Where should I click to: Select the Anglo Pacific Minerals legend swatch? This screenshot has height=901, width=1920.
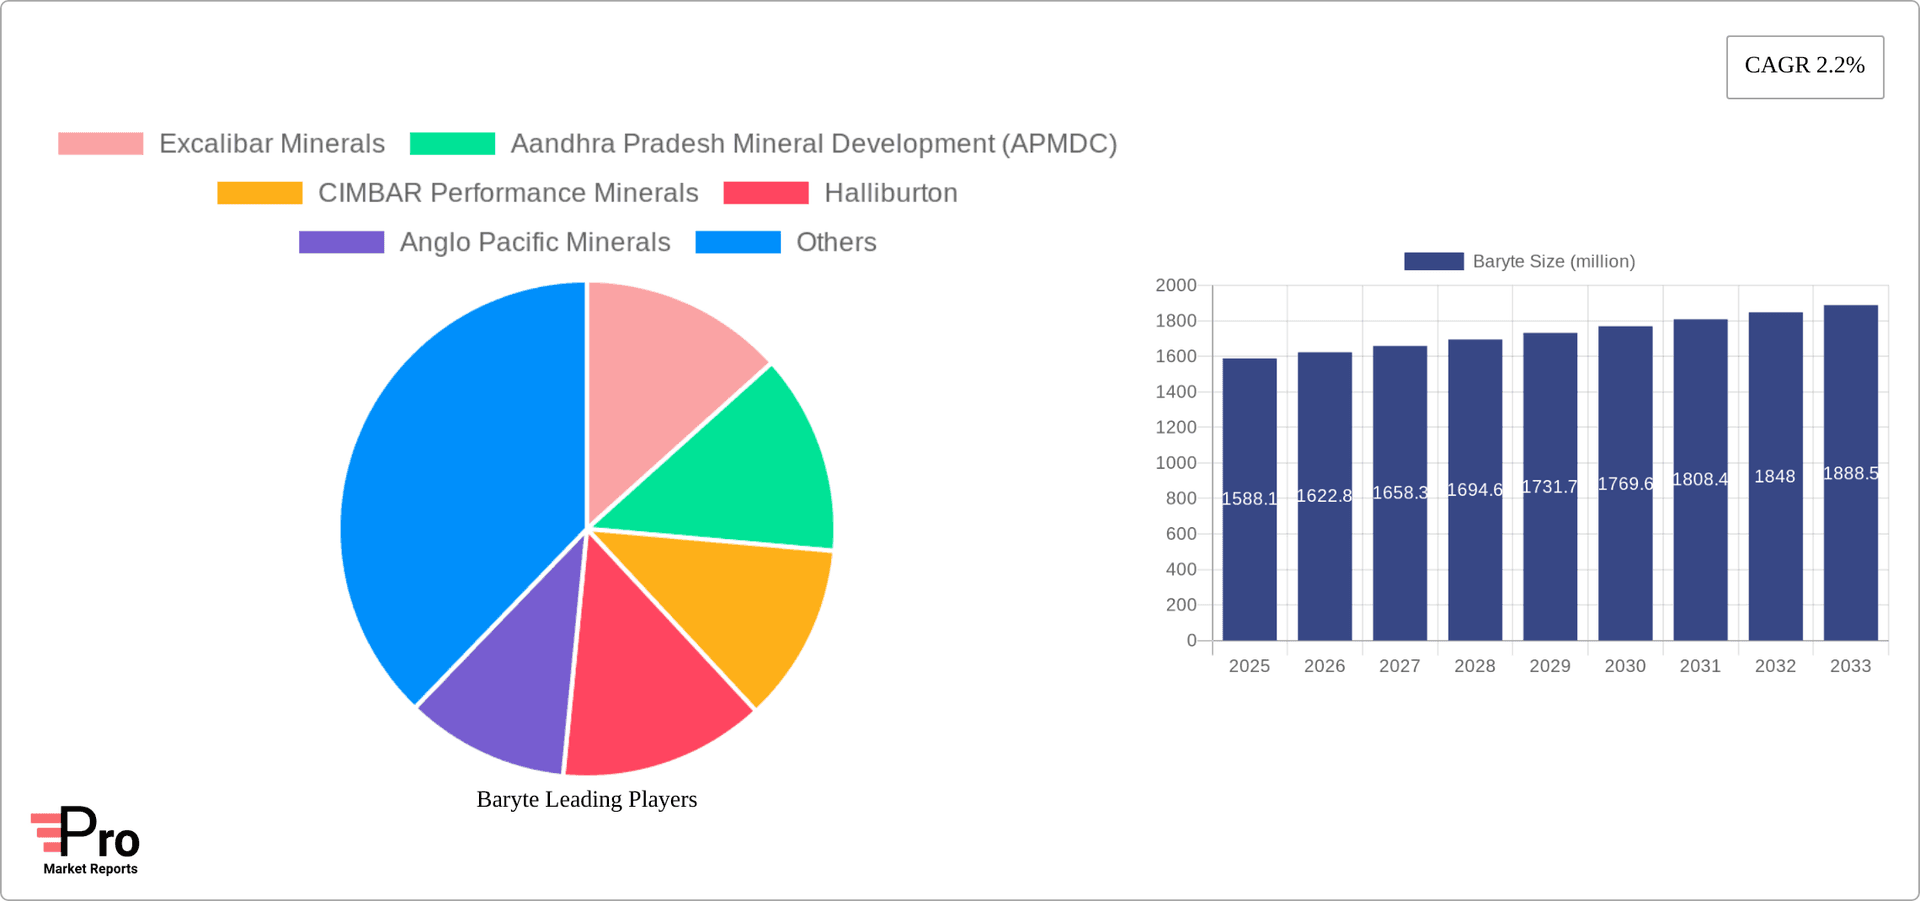[x=341, y=242]
